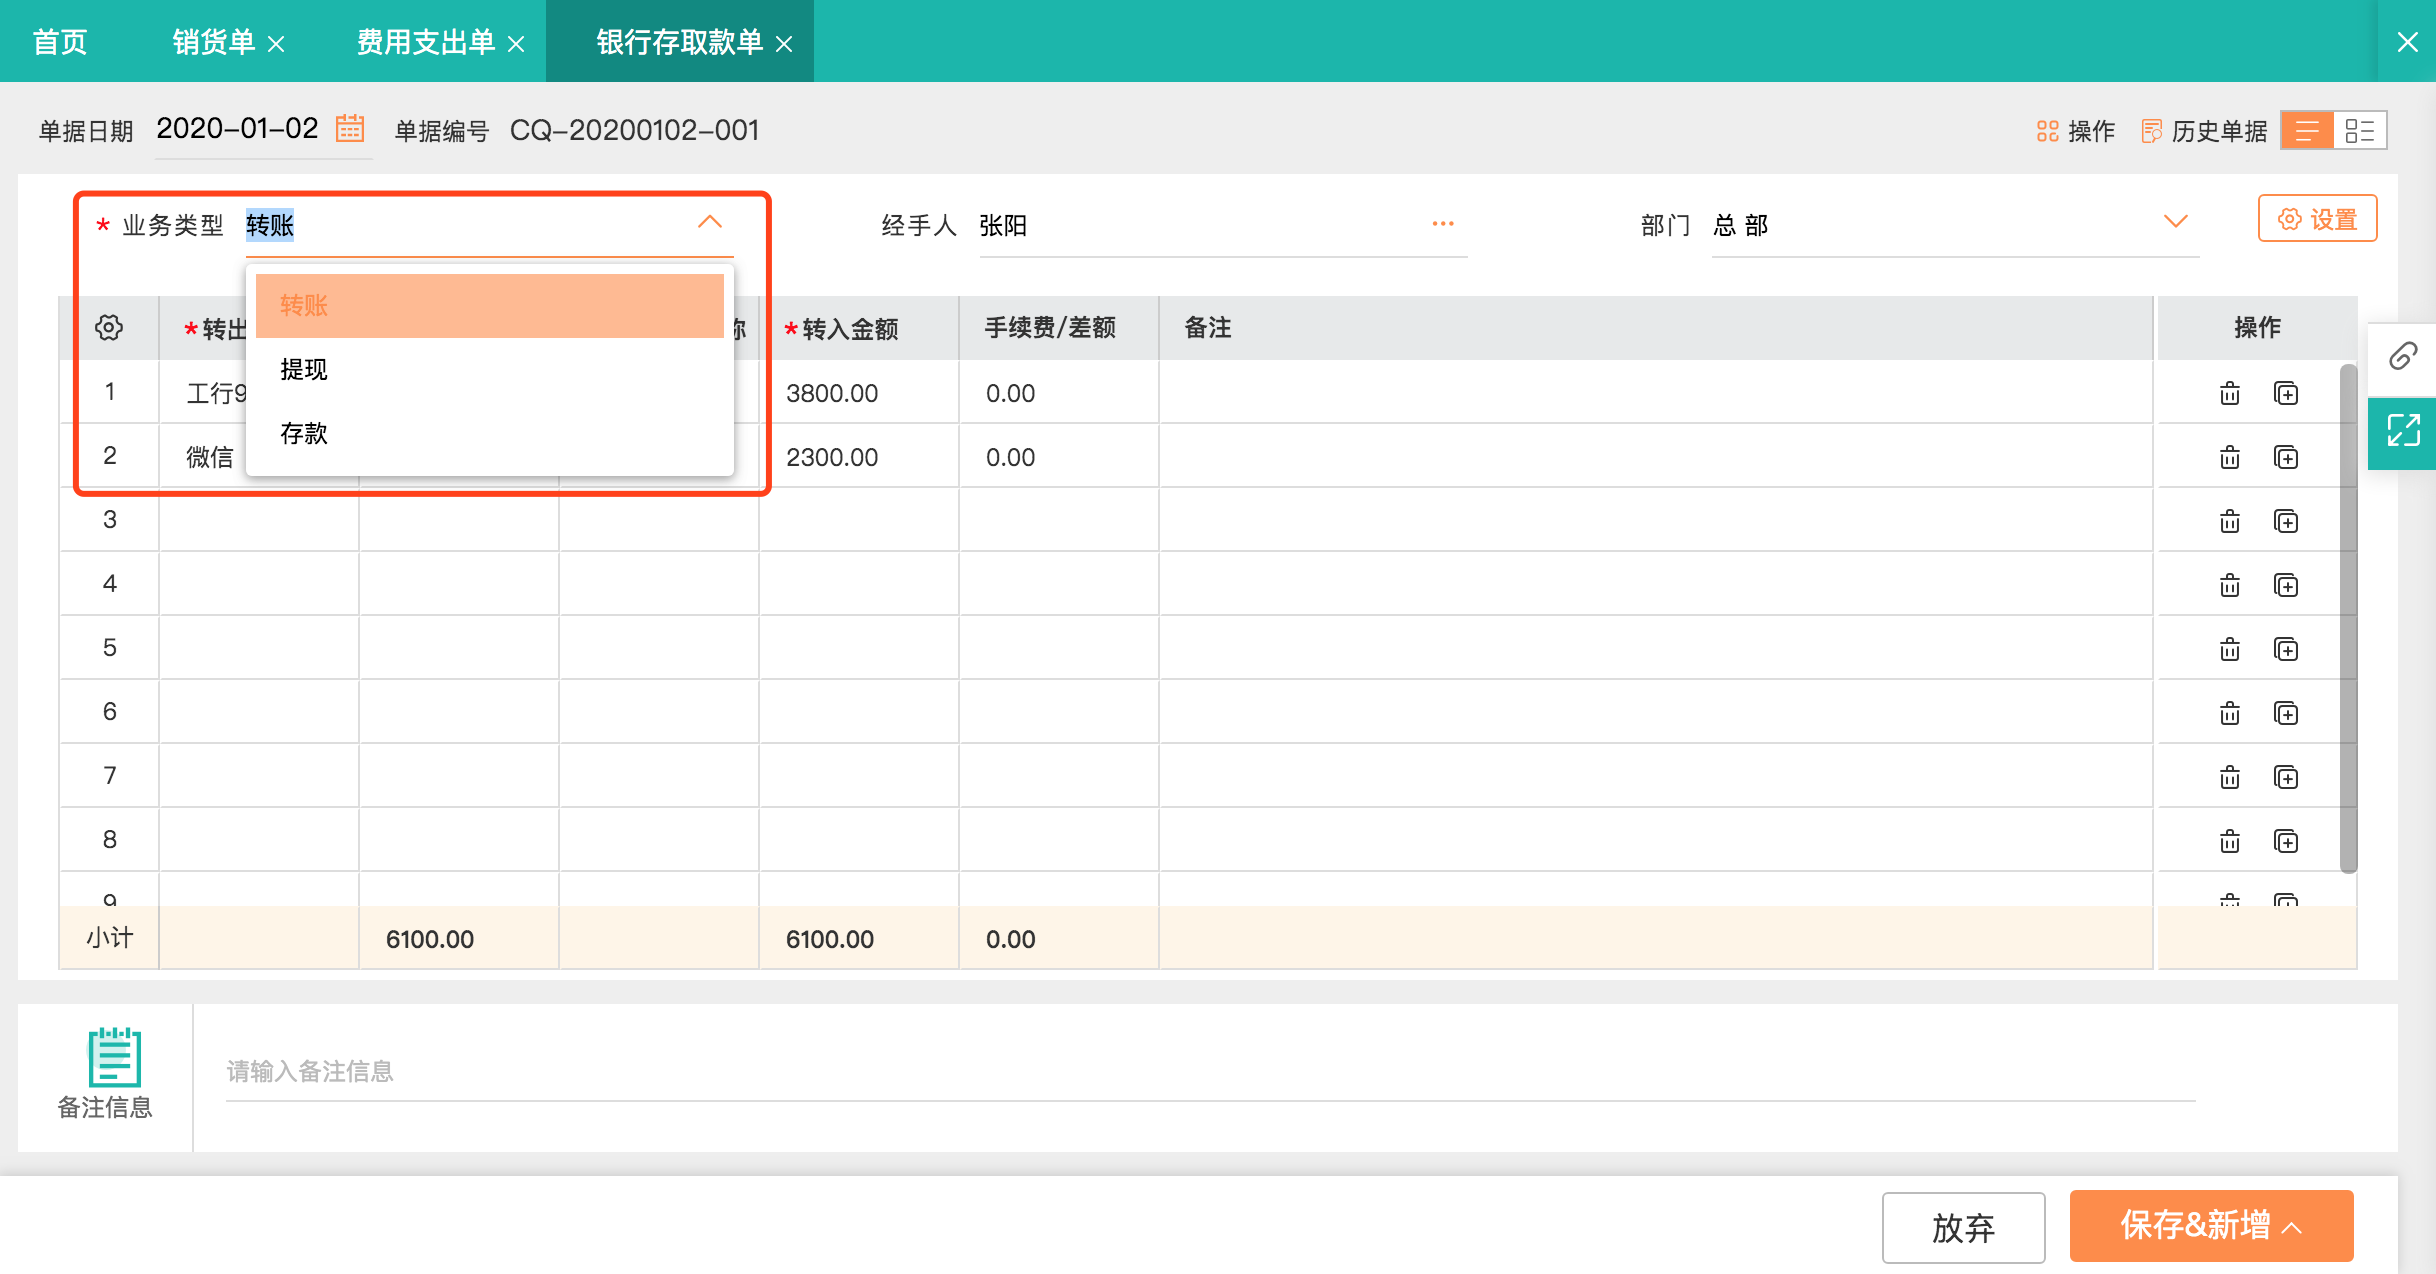Select '存款' from business type dropdown
This screenshot has height=1274, width=2436.
[306, 432]
